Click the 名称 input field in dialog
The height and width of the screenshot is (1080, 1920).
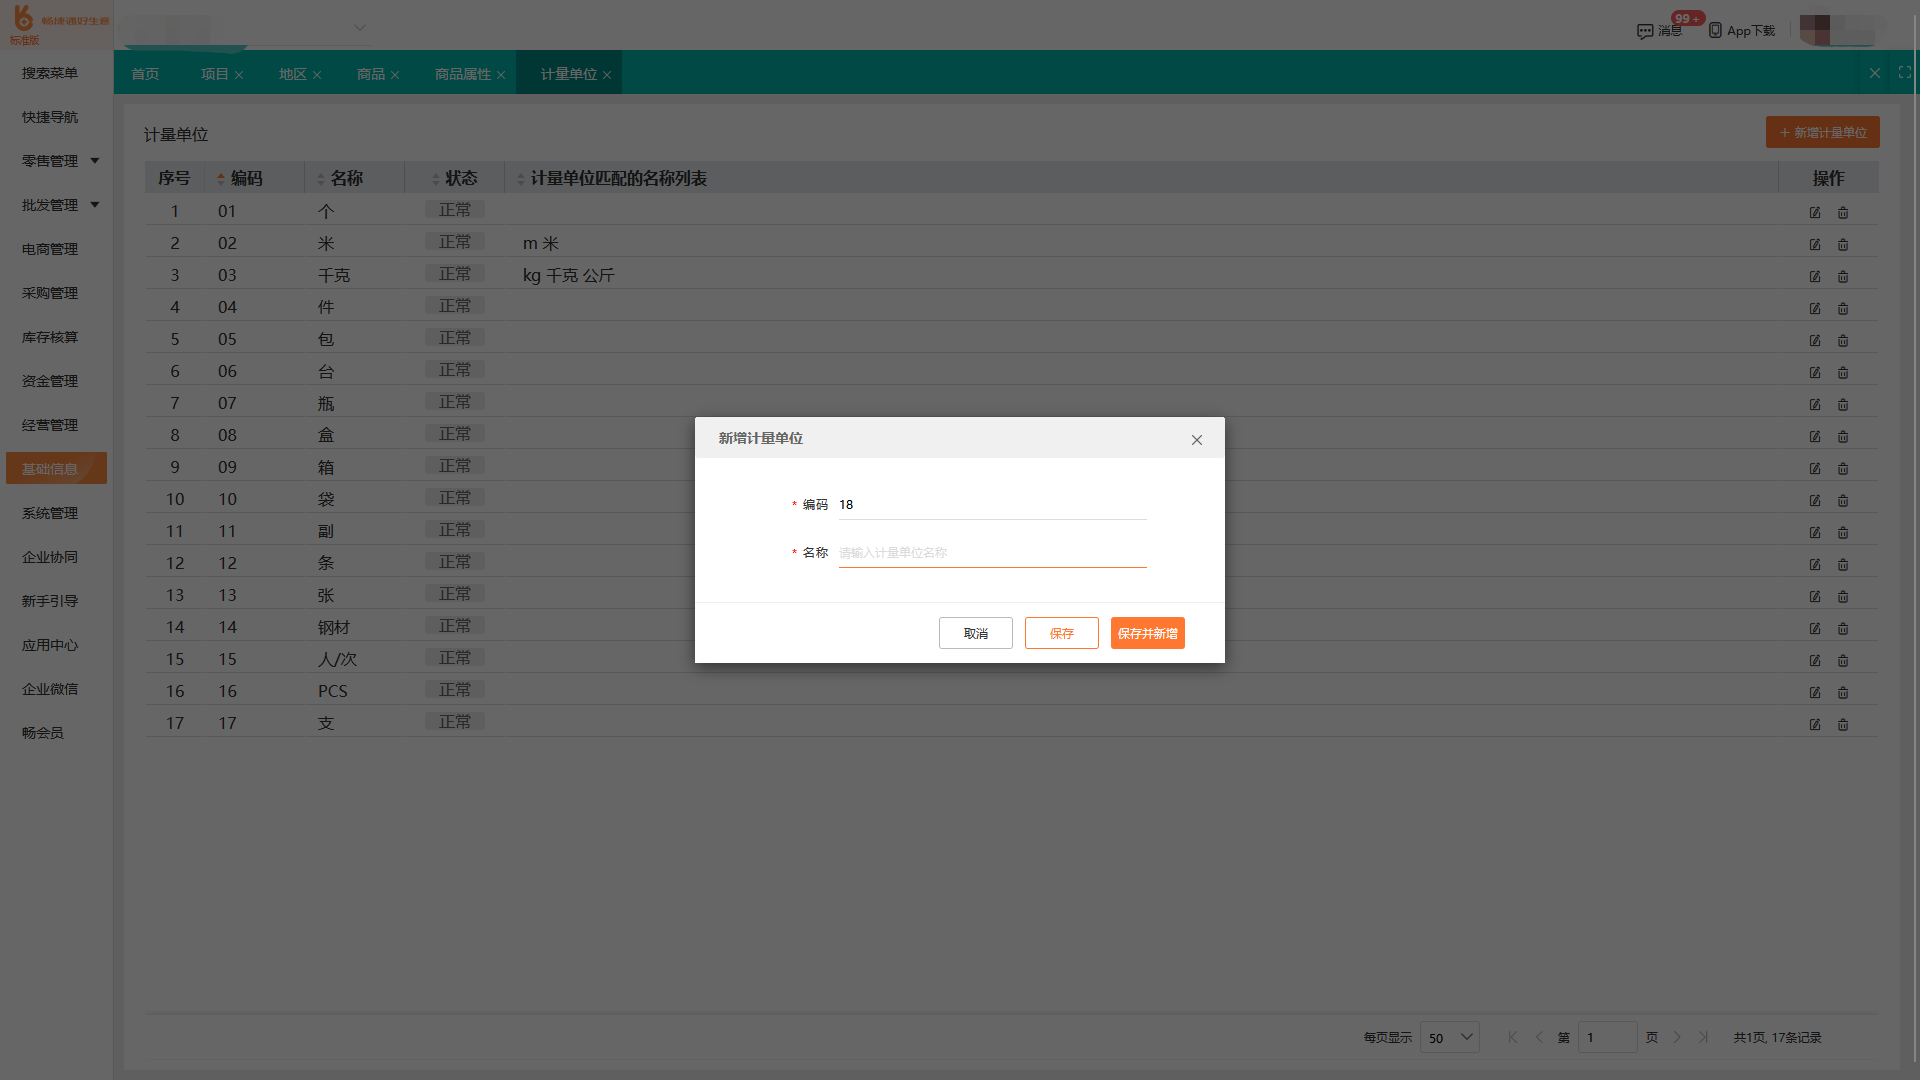click(990, 553)
